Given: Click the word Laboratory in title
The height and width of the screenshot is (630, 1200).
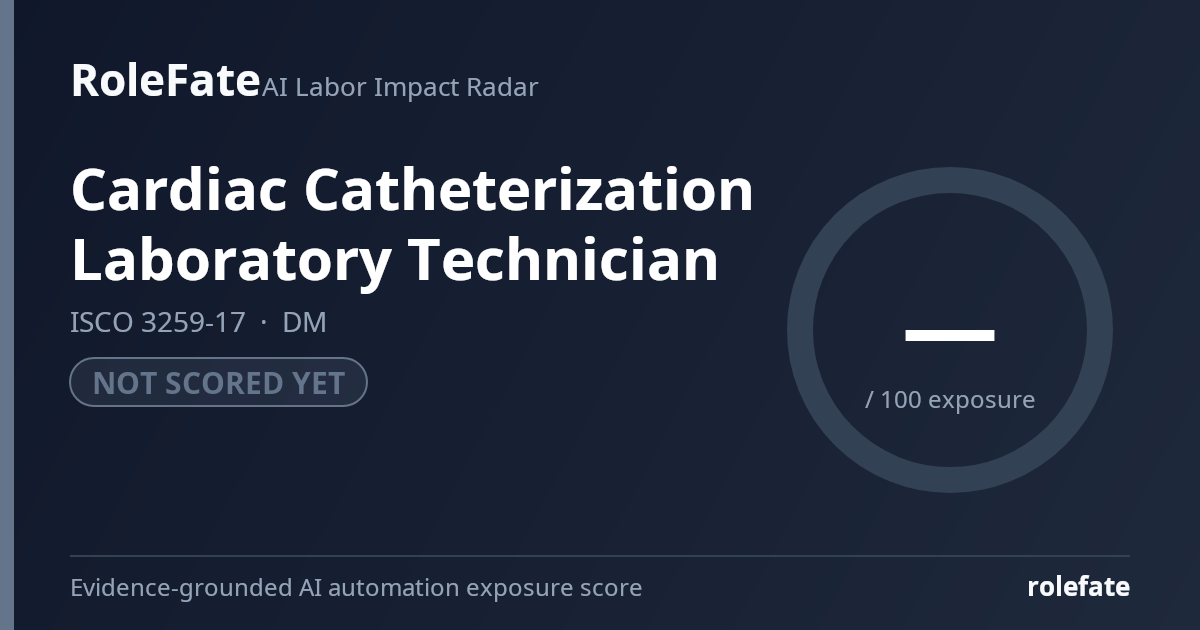Looking at the screenshot, I should pos(231,260).
